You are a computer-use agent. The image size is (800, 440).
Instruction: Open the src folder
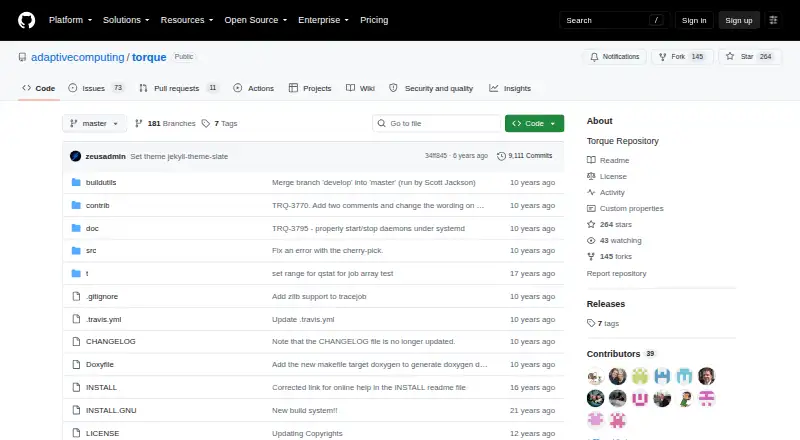pos(91,251)
